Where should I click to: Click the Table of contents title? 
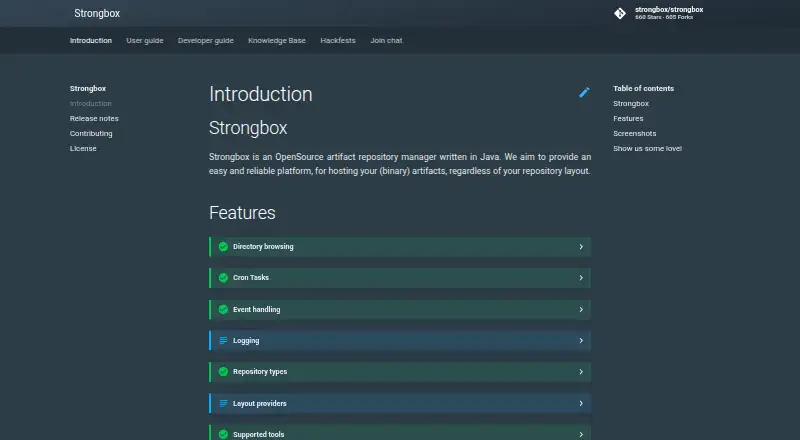(643, 88)
